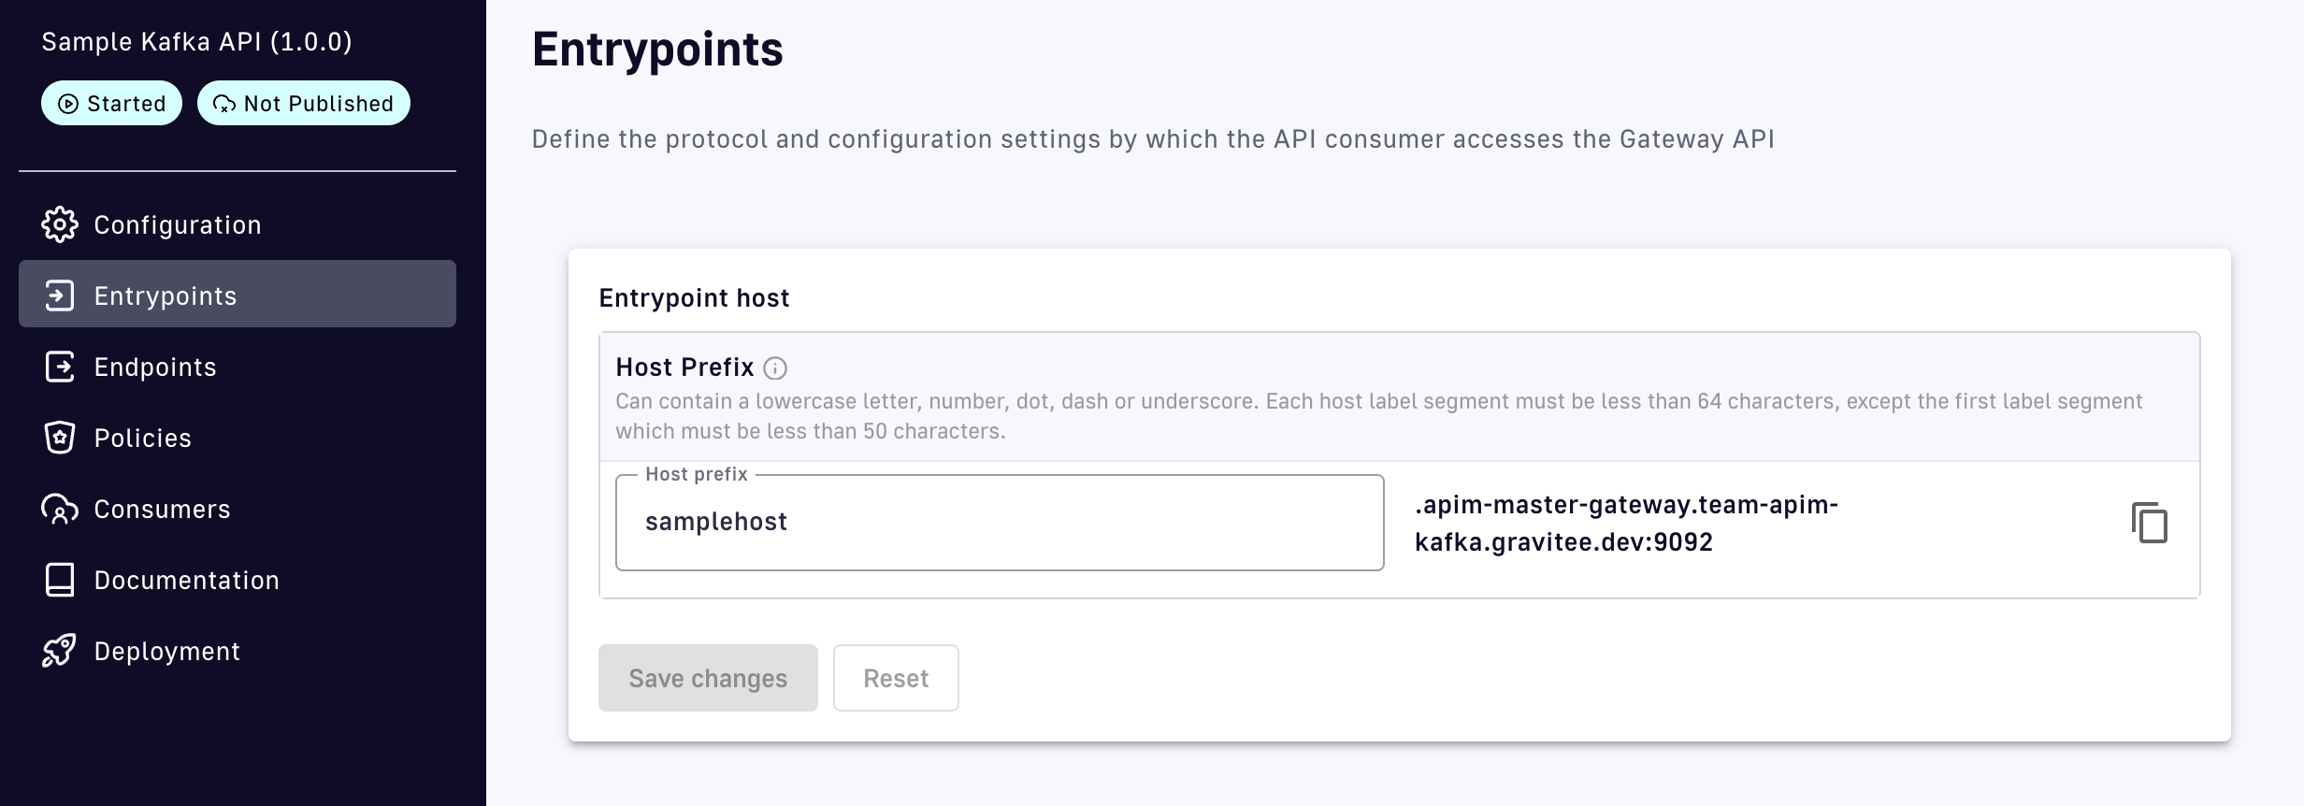Click the Deployment rocket icon
This screenshot has width=2304, height=806.
click(x=59, y=651)
